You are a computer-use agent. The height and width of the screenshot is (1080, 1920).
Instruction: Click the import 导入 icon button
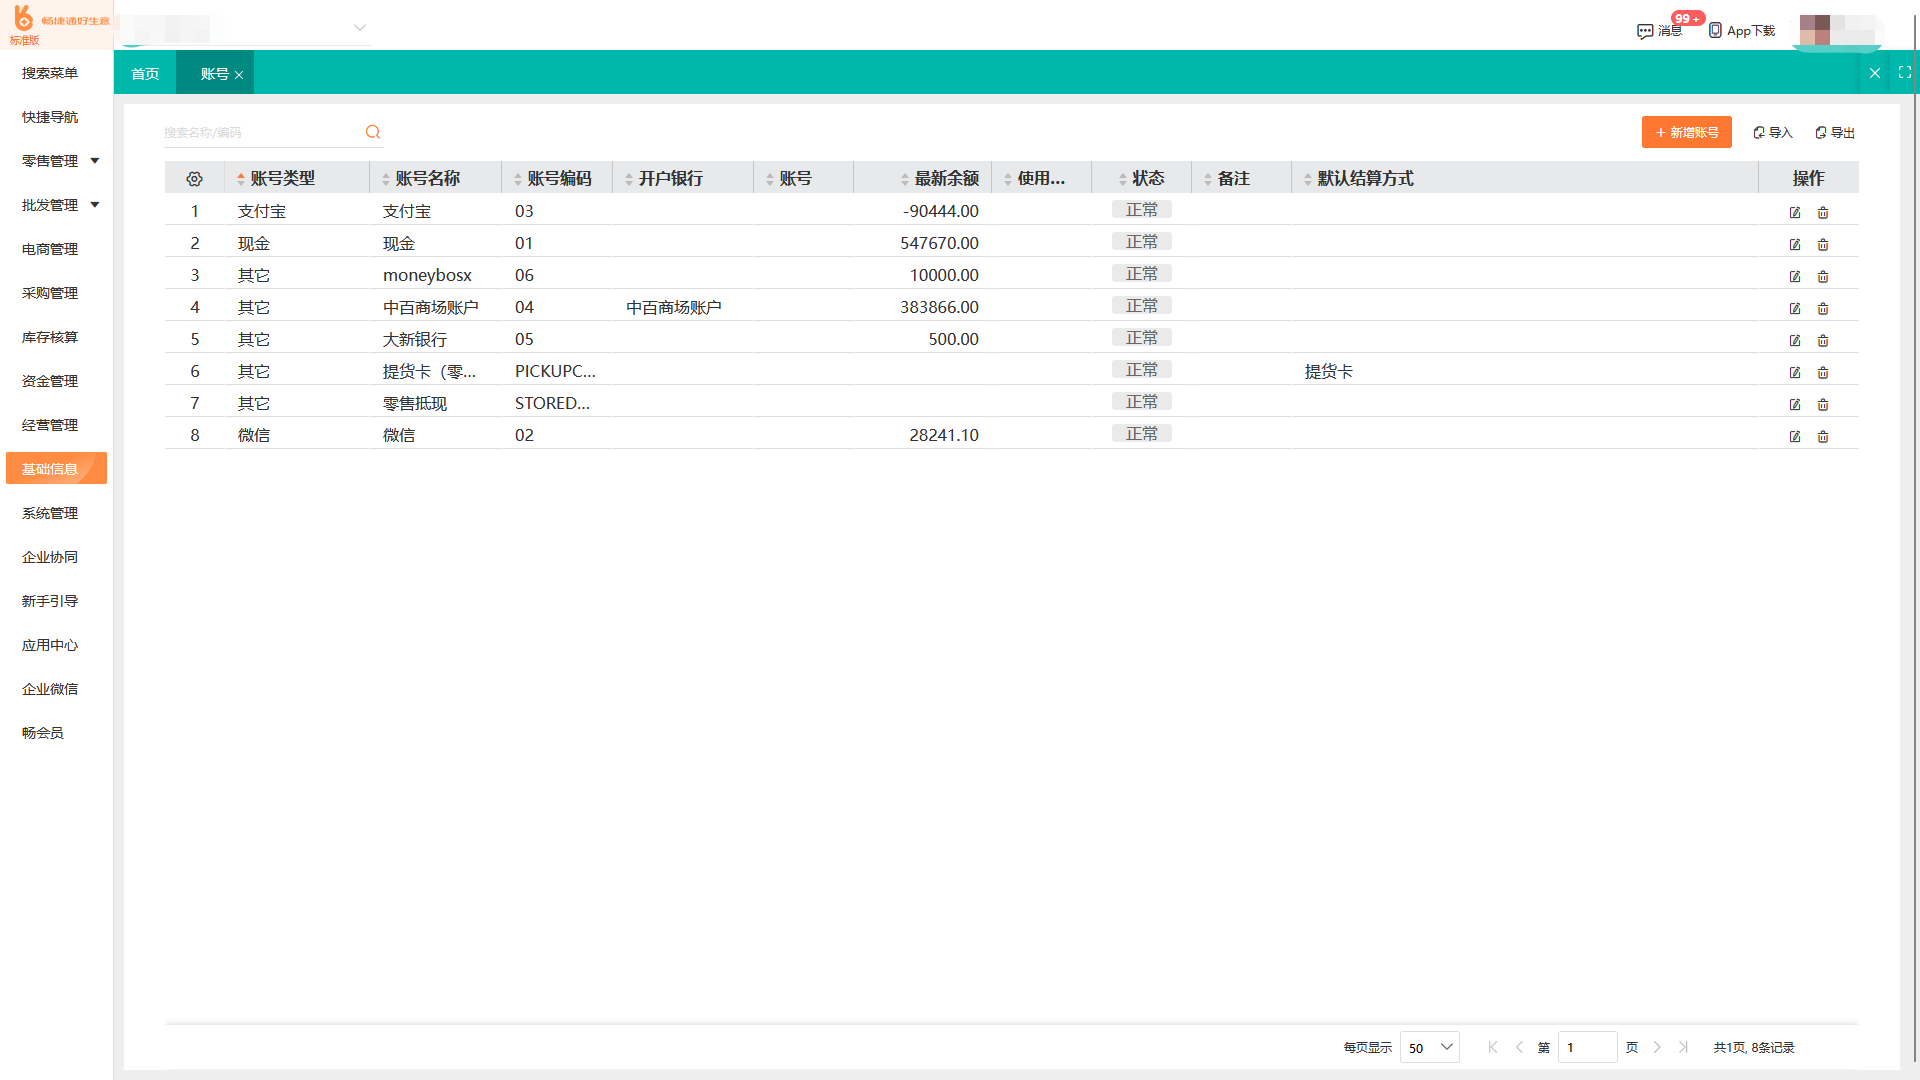click(x=1774, y=132)
